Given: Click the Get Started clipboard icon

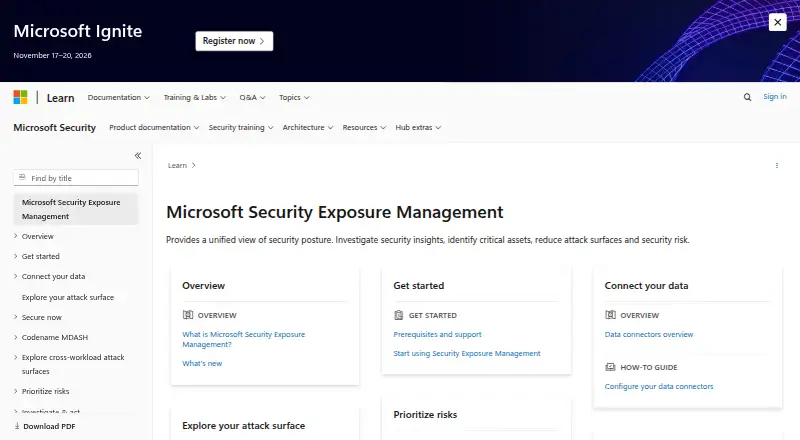Looking at the screenshot, I should click(399, 315).
